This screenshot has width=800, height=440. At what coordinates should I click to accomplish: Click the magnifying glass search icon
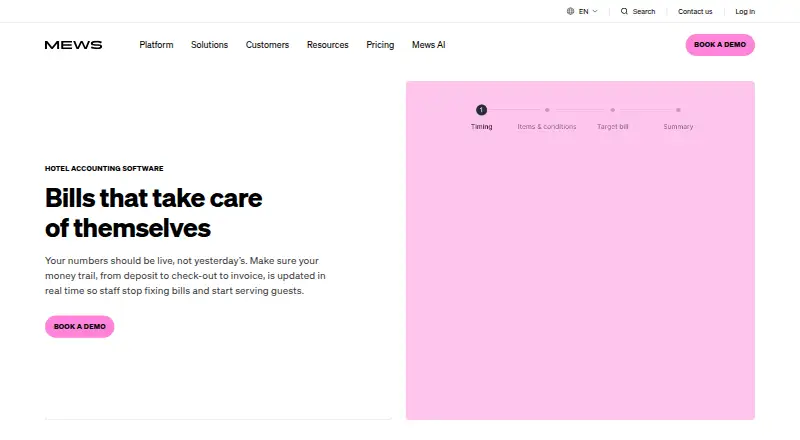click(x=624, y=11)
